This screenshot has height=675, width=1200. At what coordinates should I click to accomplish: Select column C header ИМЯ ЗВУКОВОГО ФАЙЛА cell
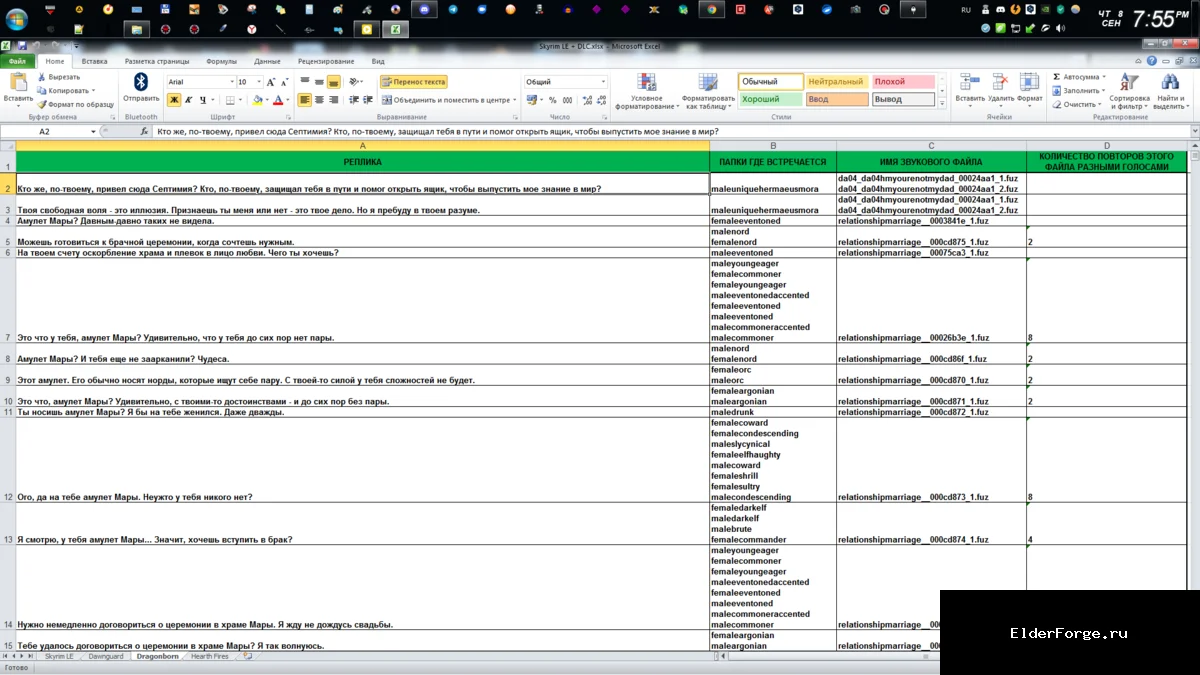click(x=931, y=161)
